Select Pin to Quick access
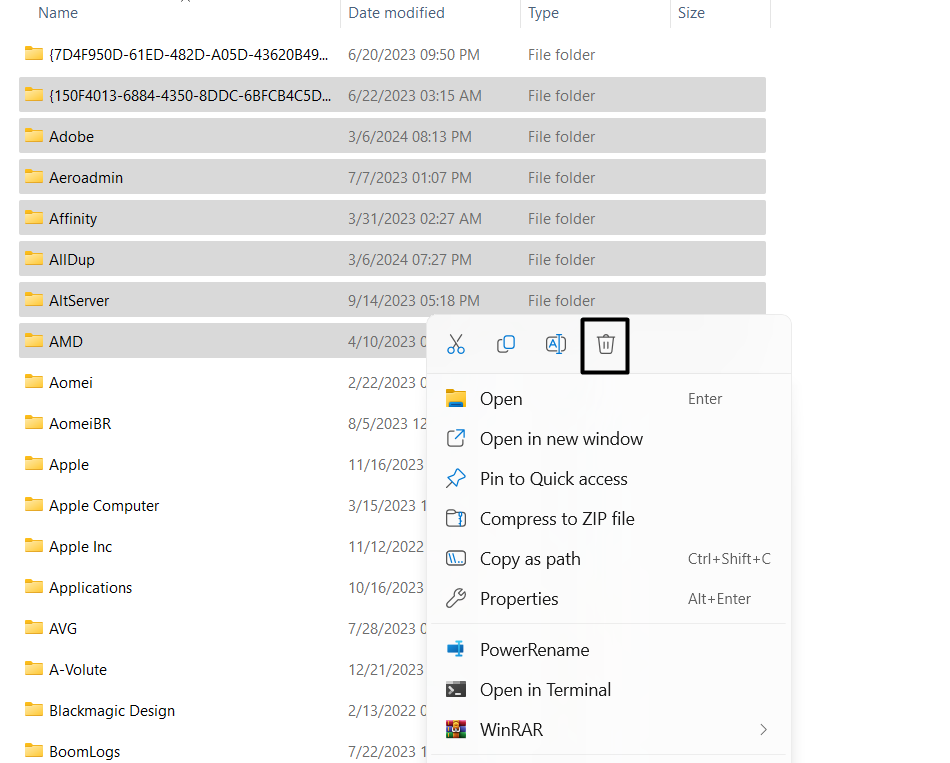 coord(554,479)
